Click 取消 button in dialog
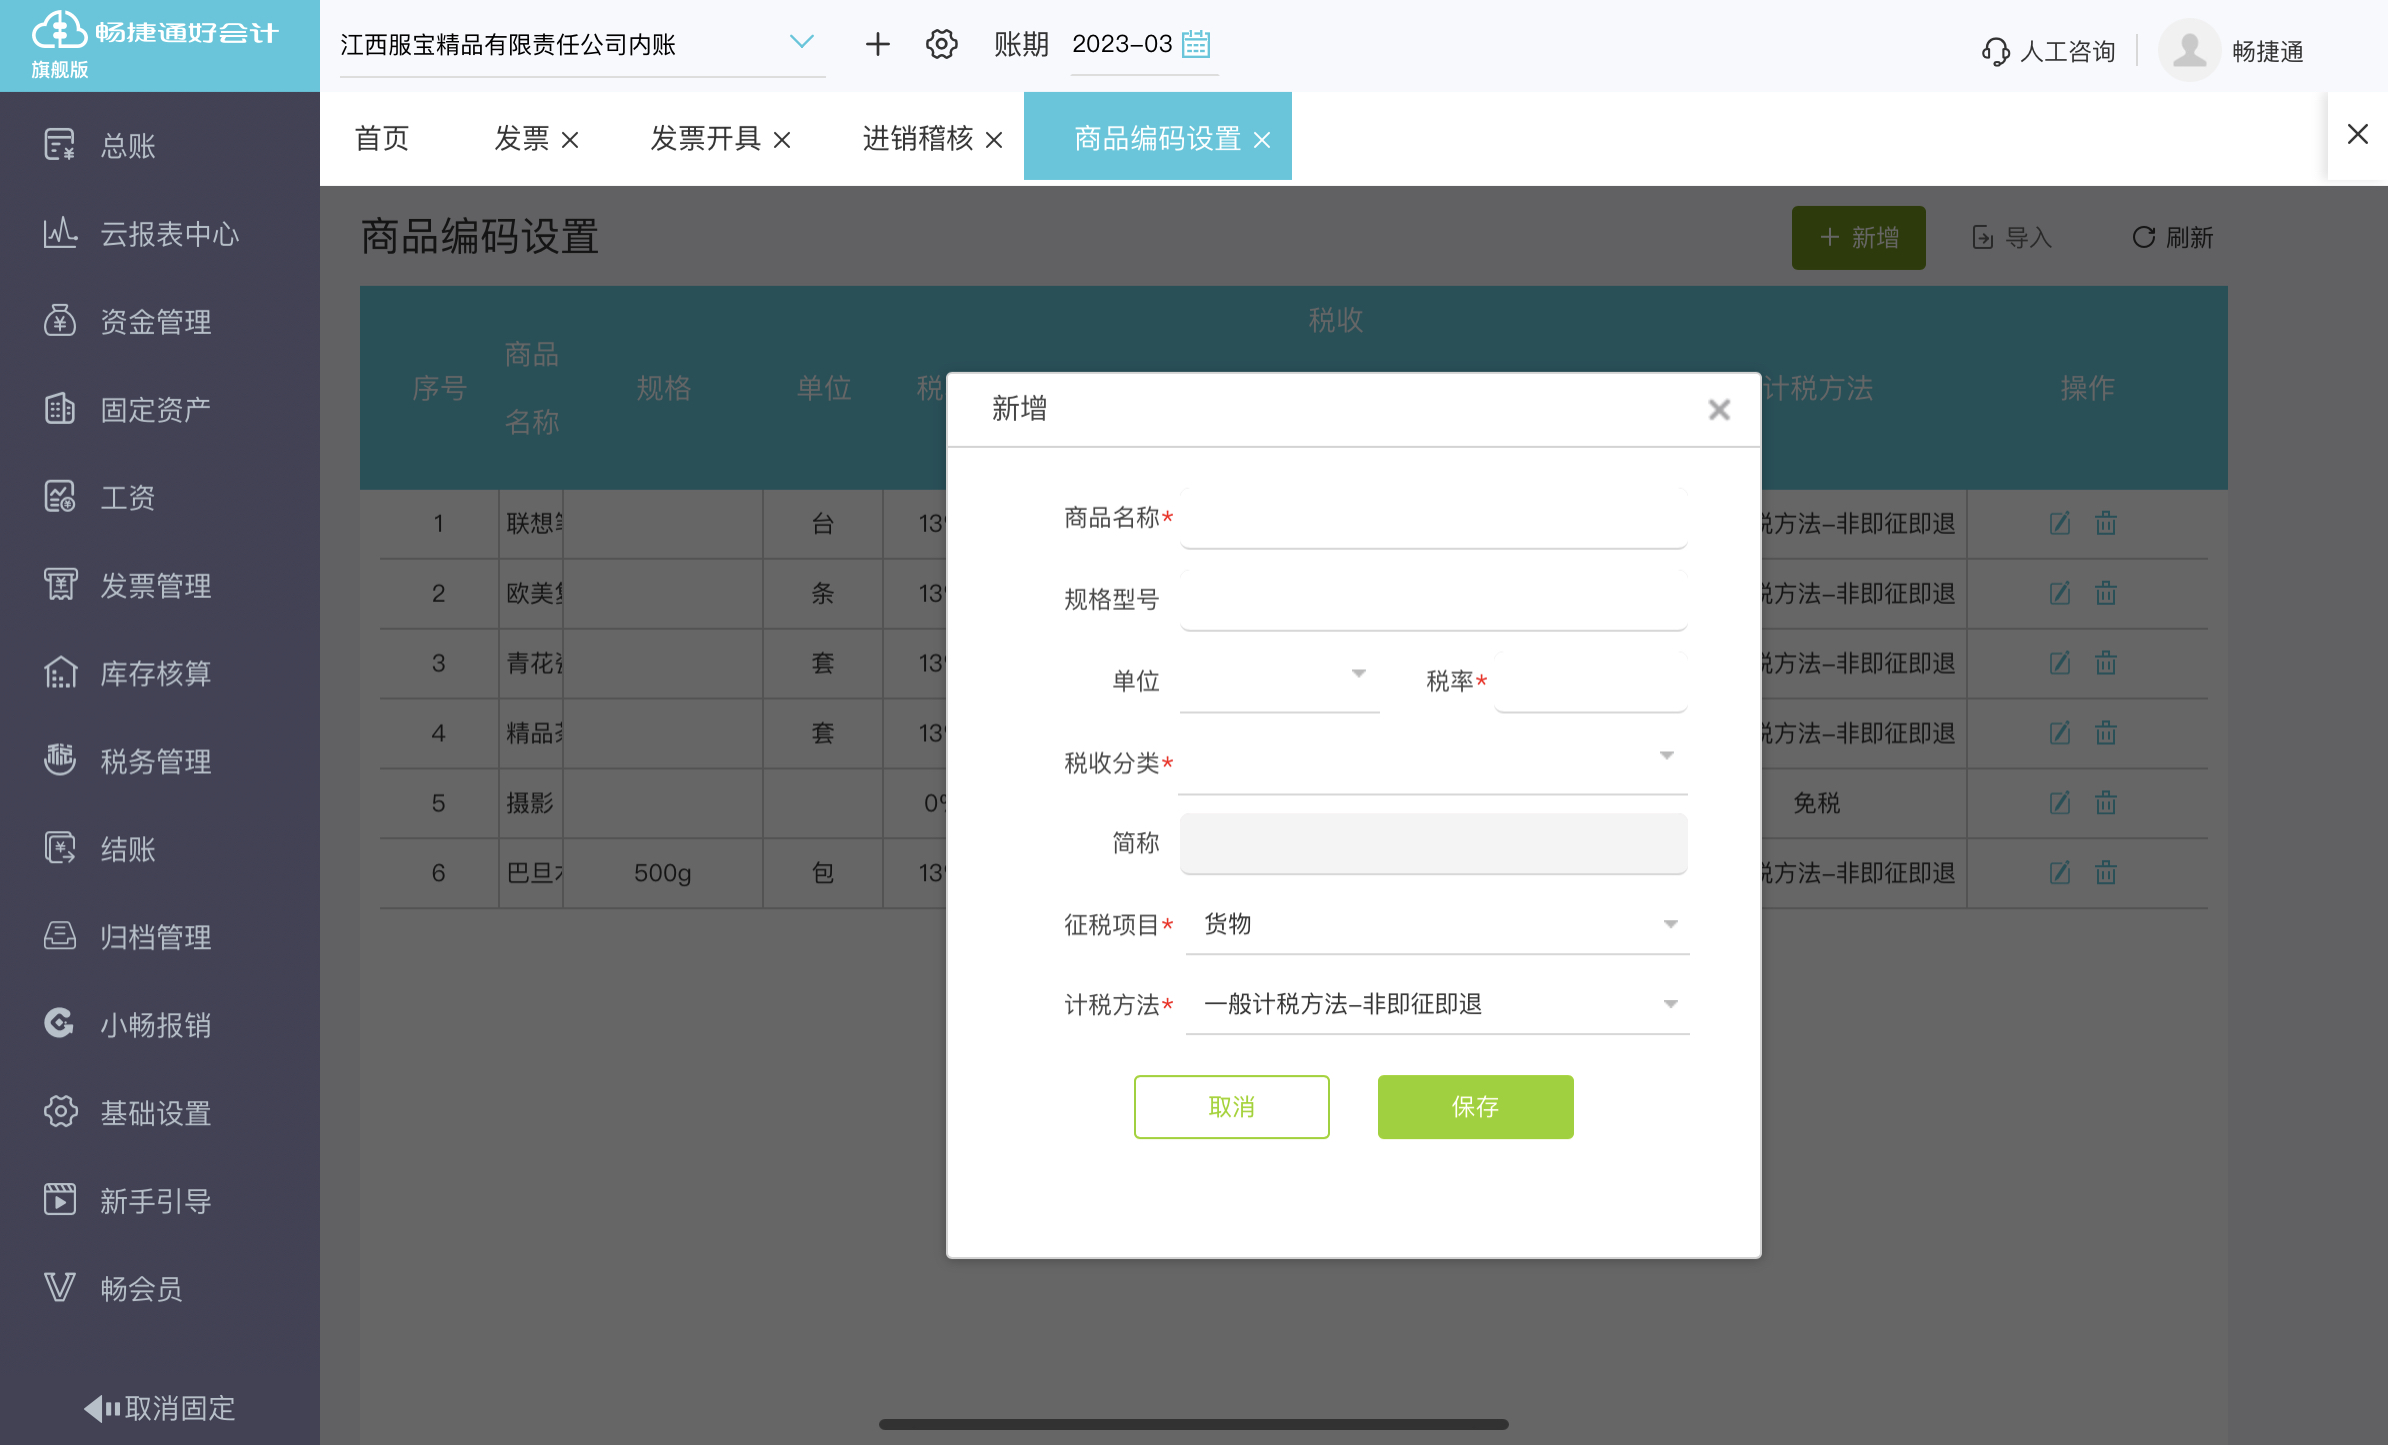The height and width of the screenshot is (1445, 2388). point(1232,1106)
